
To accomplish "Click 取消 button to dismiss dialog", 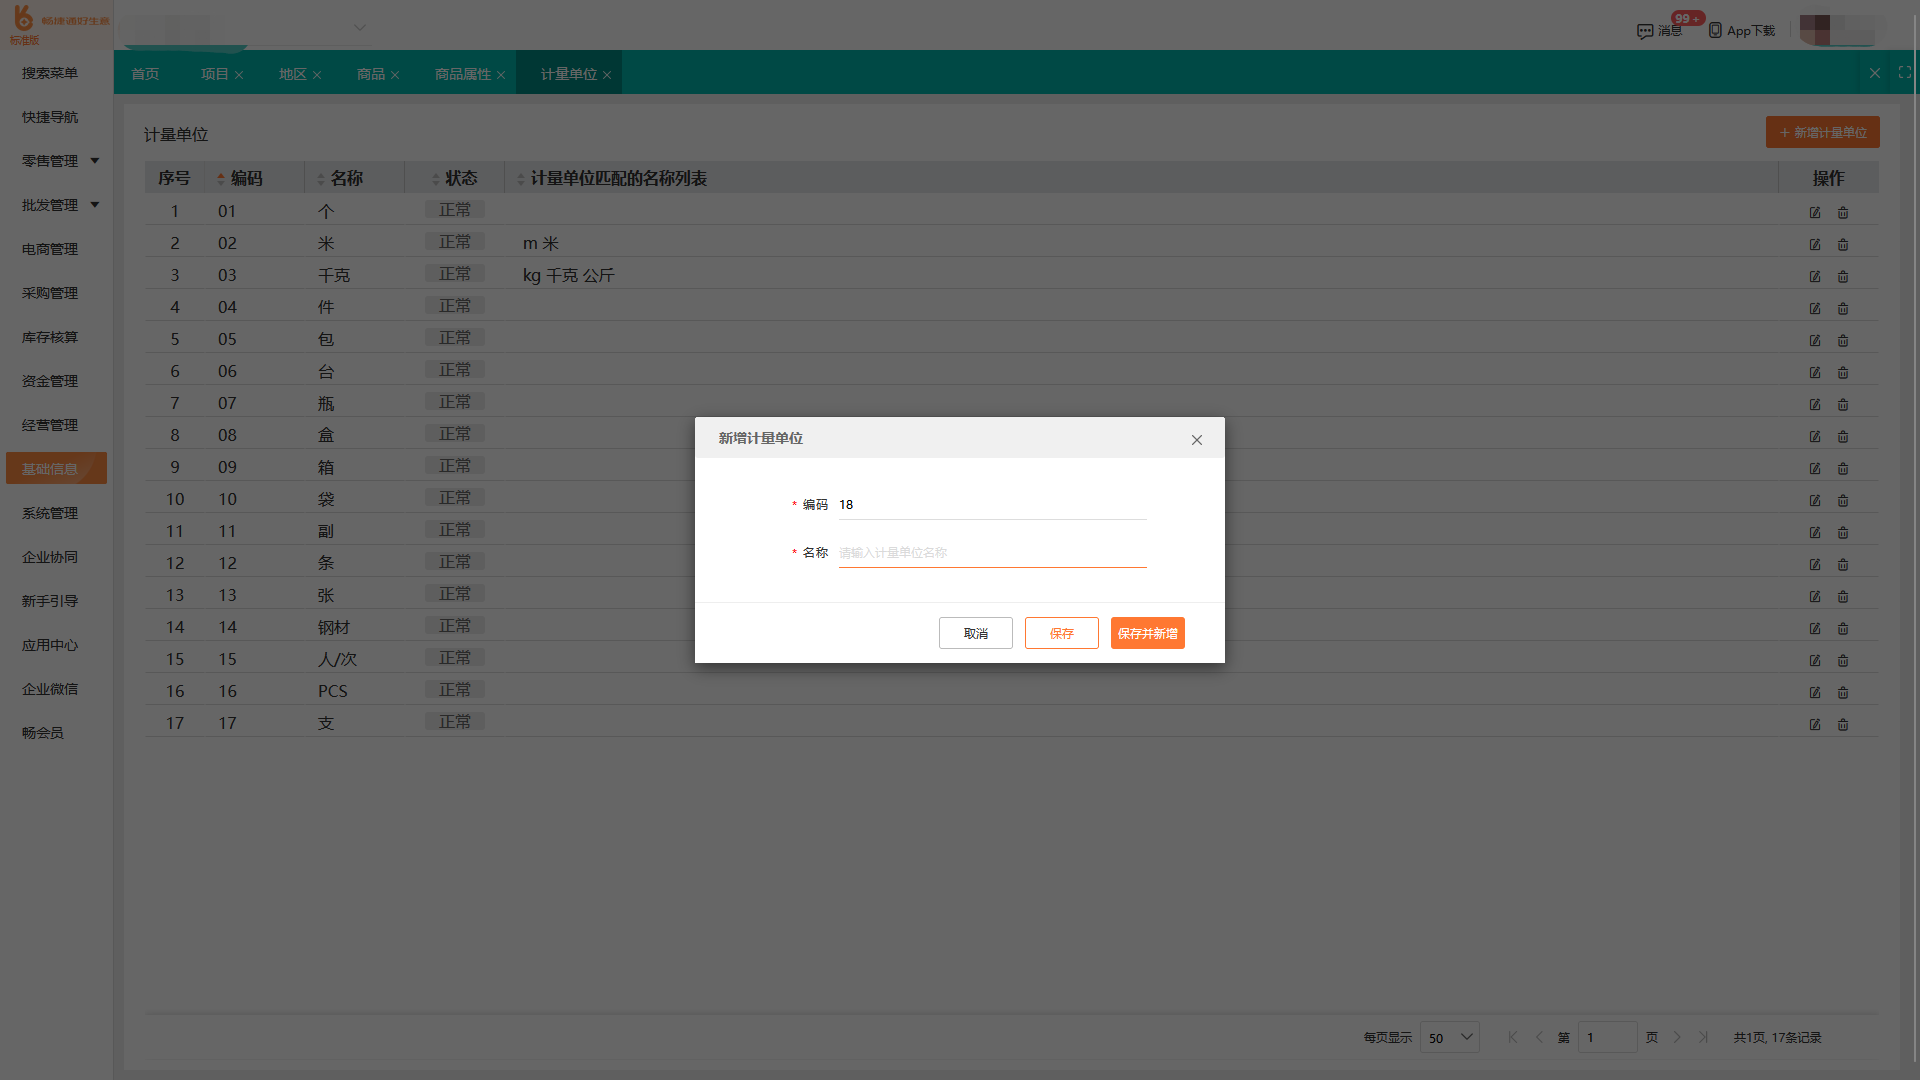I will click(977, 633).
